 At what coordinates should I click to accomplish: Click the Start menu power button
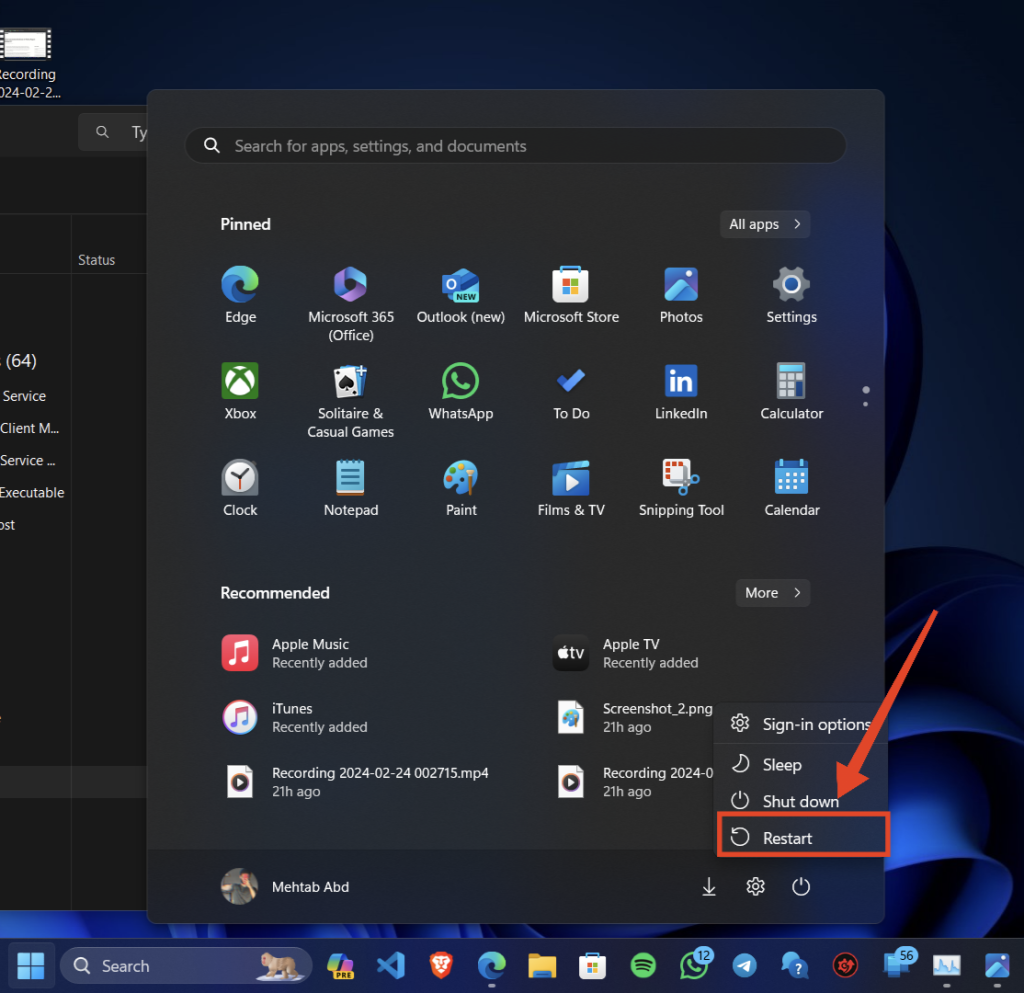pos(801,887)
